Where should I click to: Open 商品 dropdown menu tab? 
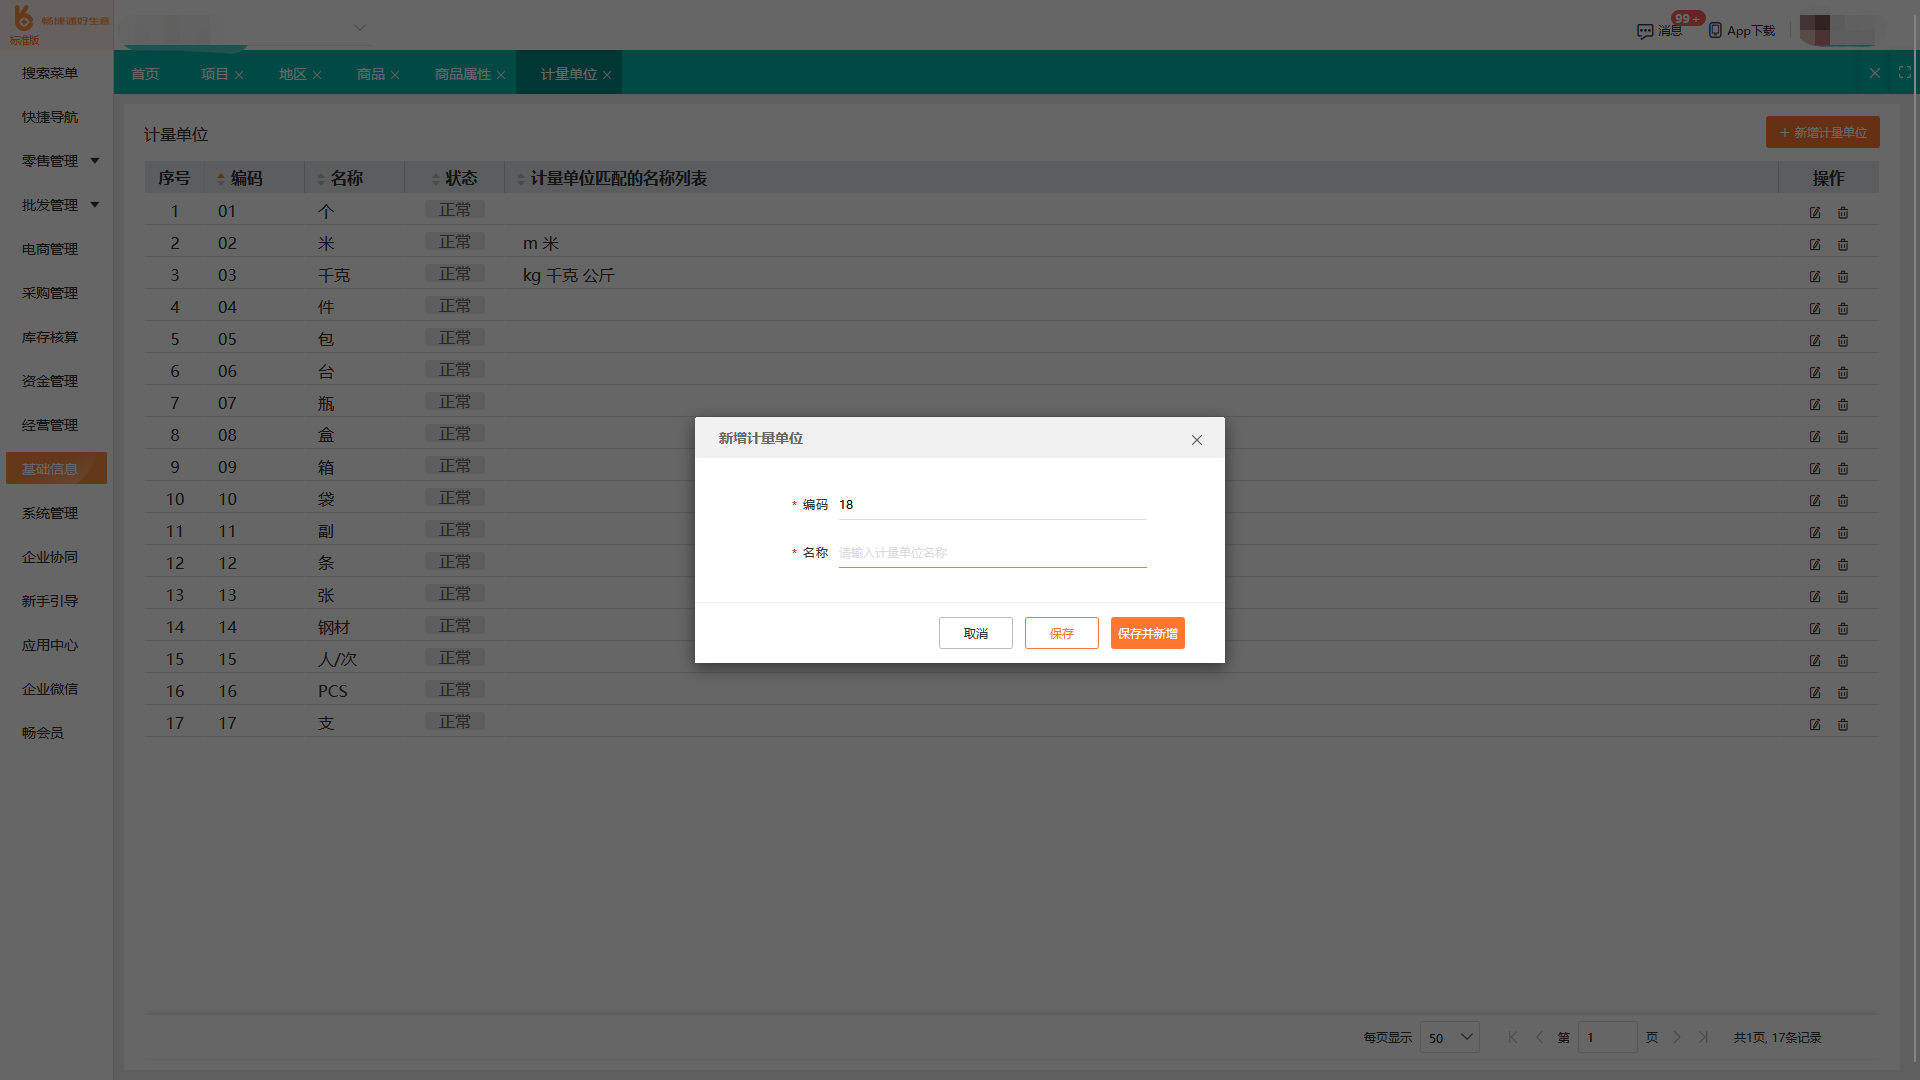pos(373,74)
